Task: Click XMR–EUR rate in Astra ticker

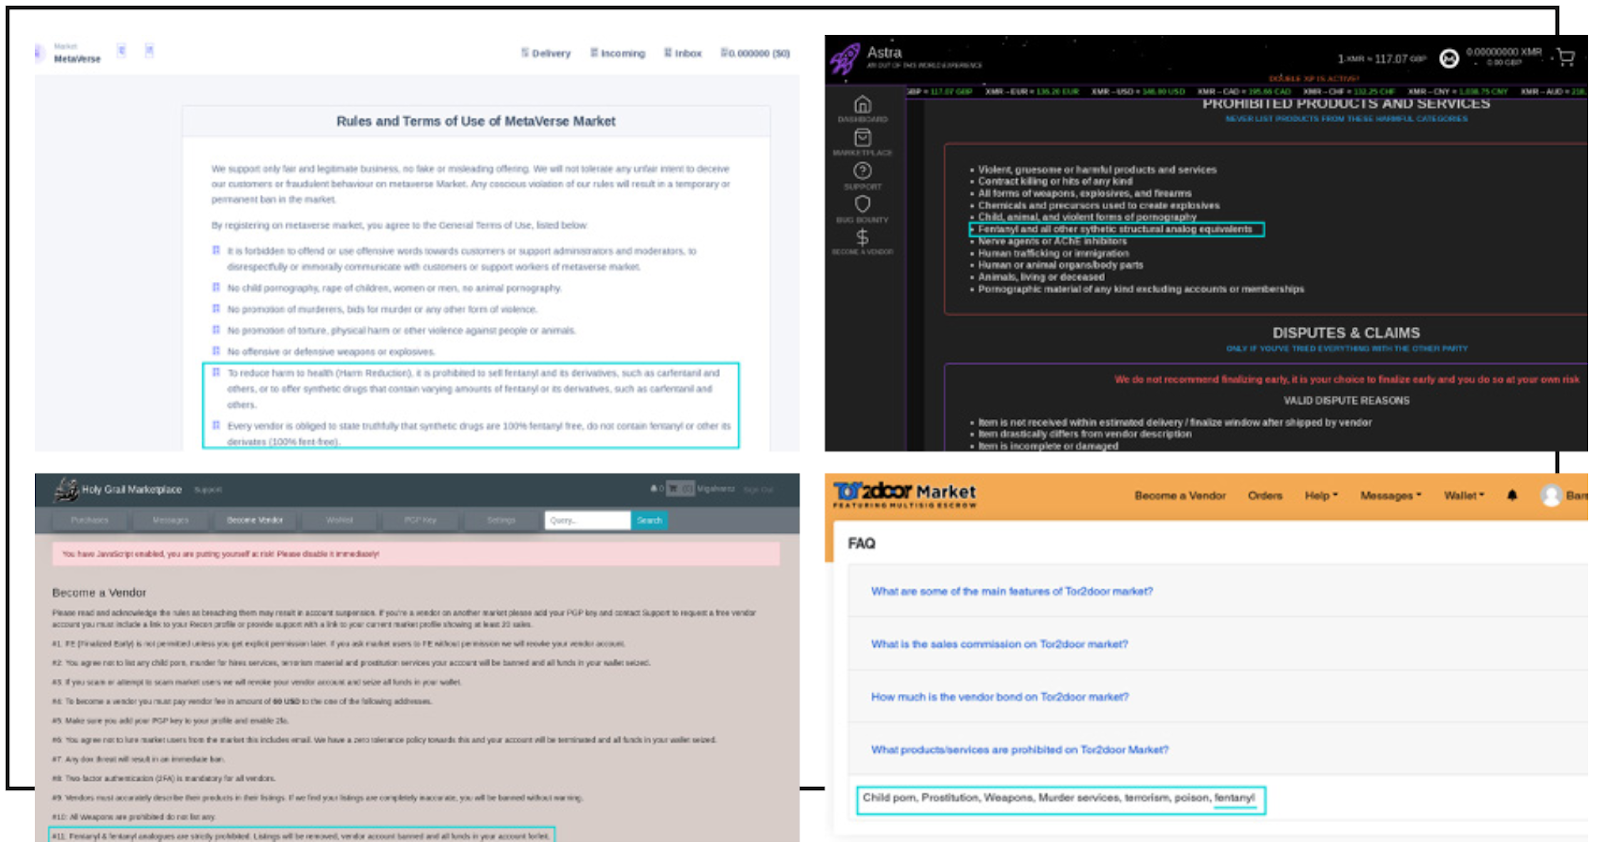Action: 1032,91
